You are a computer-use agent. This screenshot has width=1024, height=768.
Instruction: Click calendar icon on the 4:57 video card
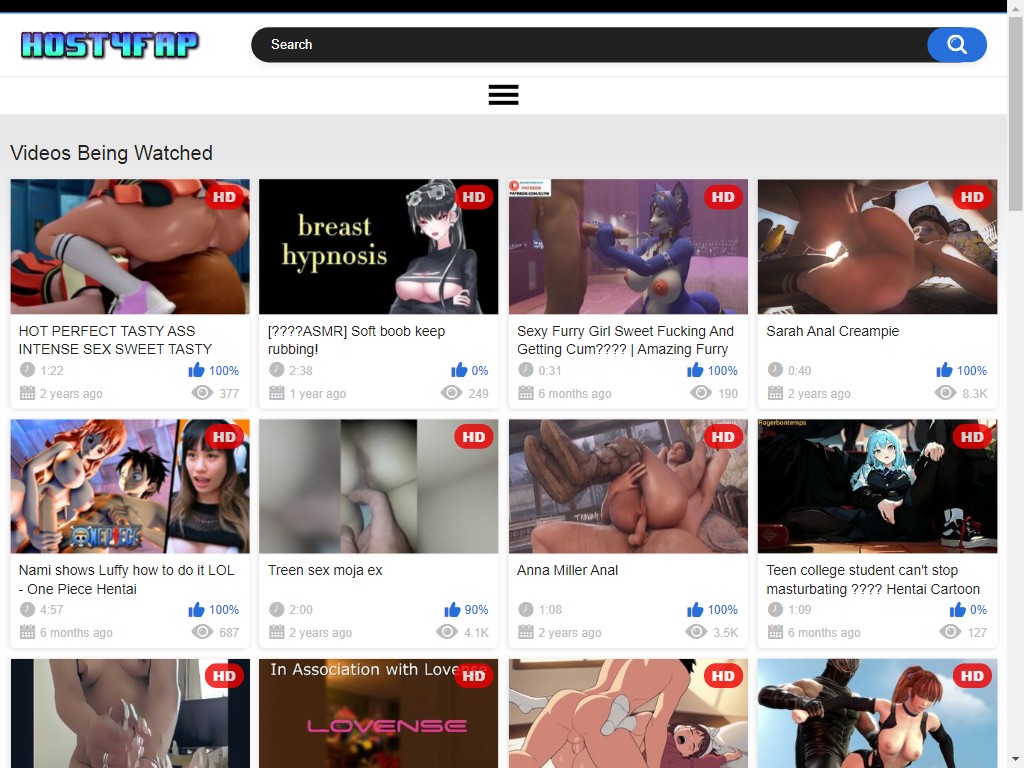click(27, 632)
